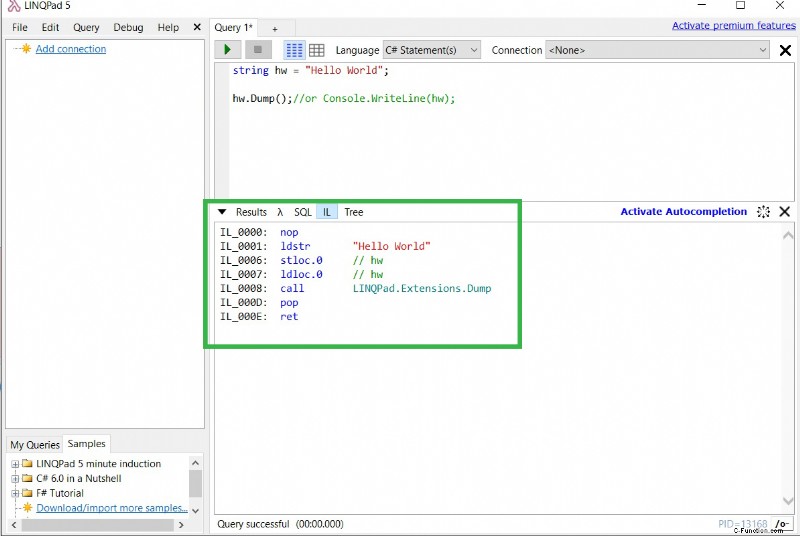Show the lambda tab in results panel

[280, 212]
